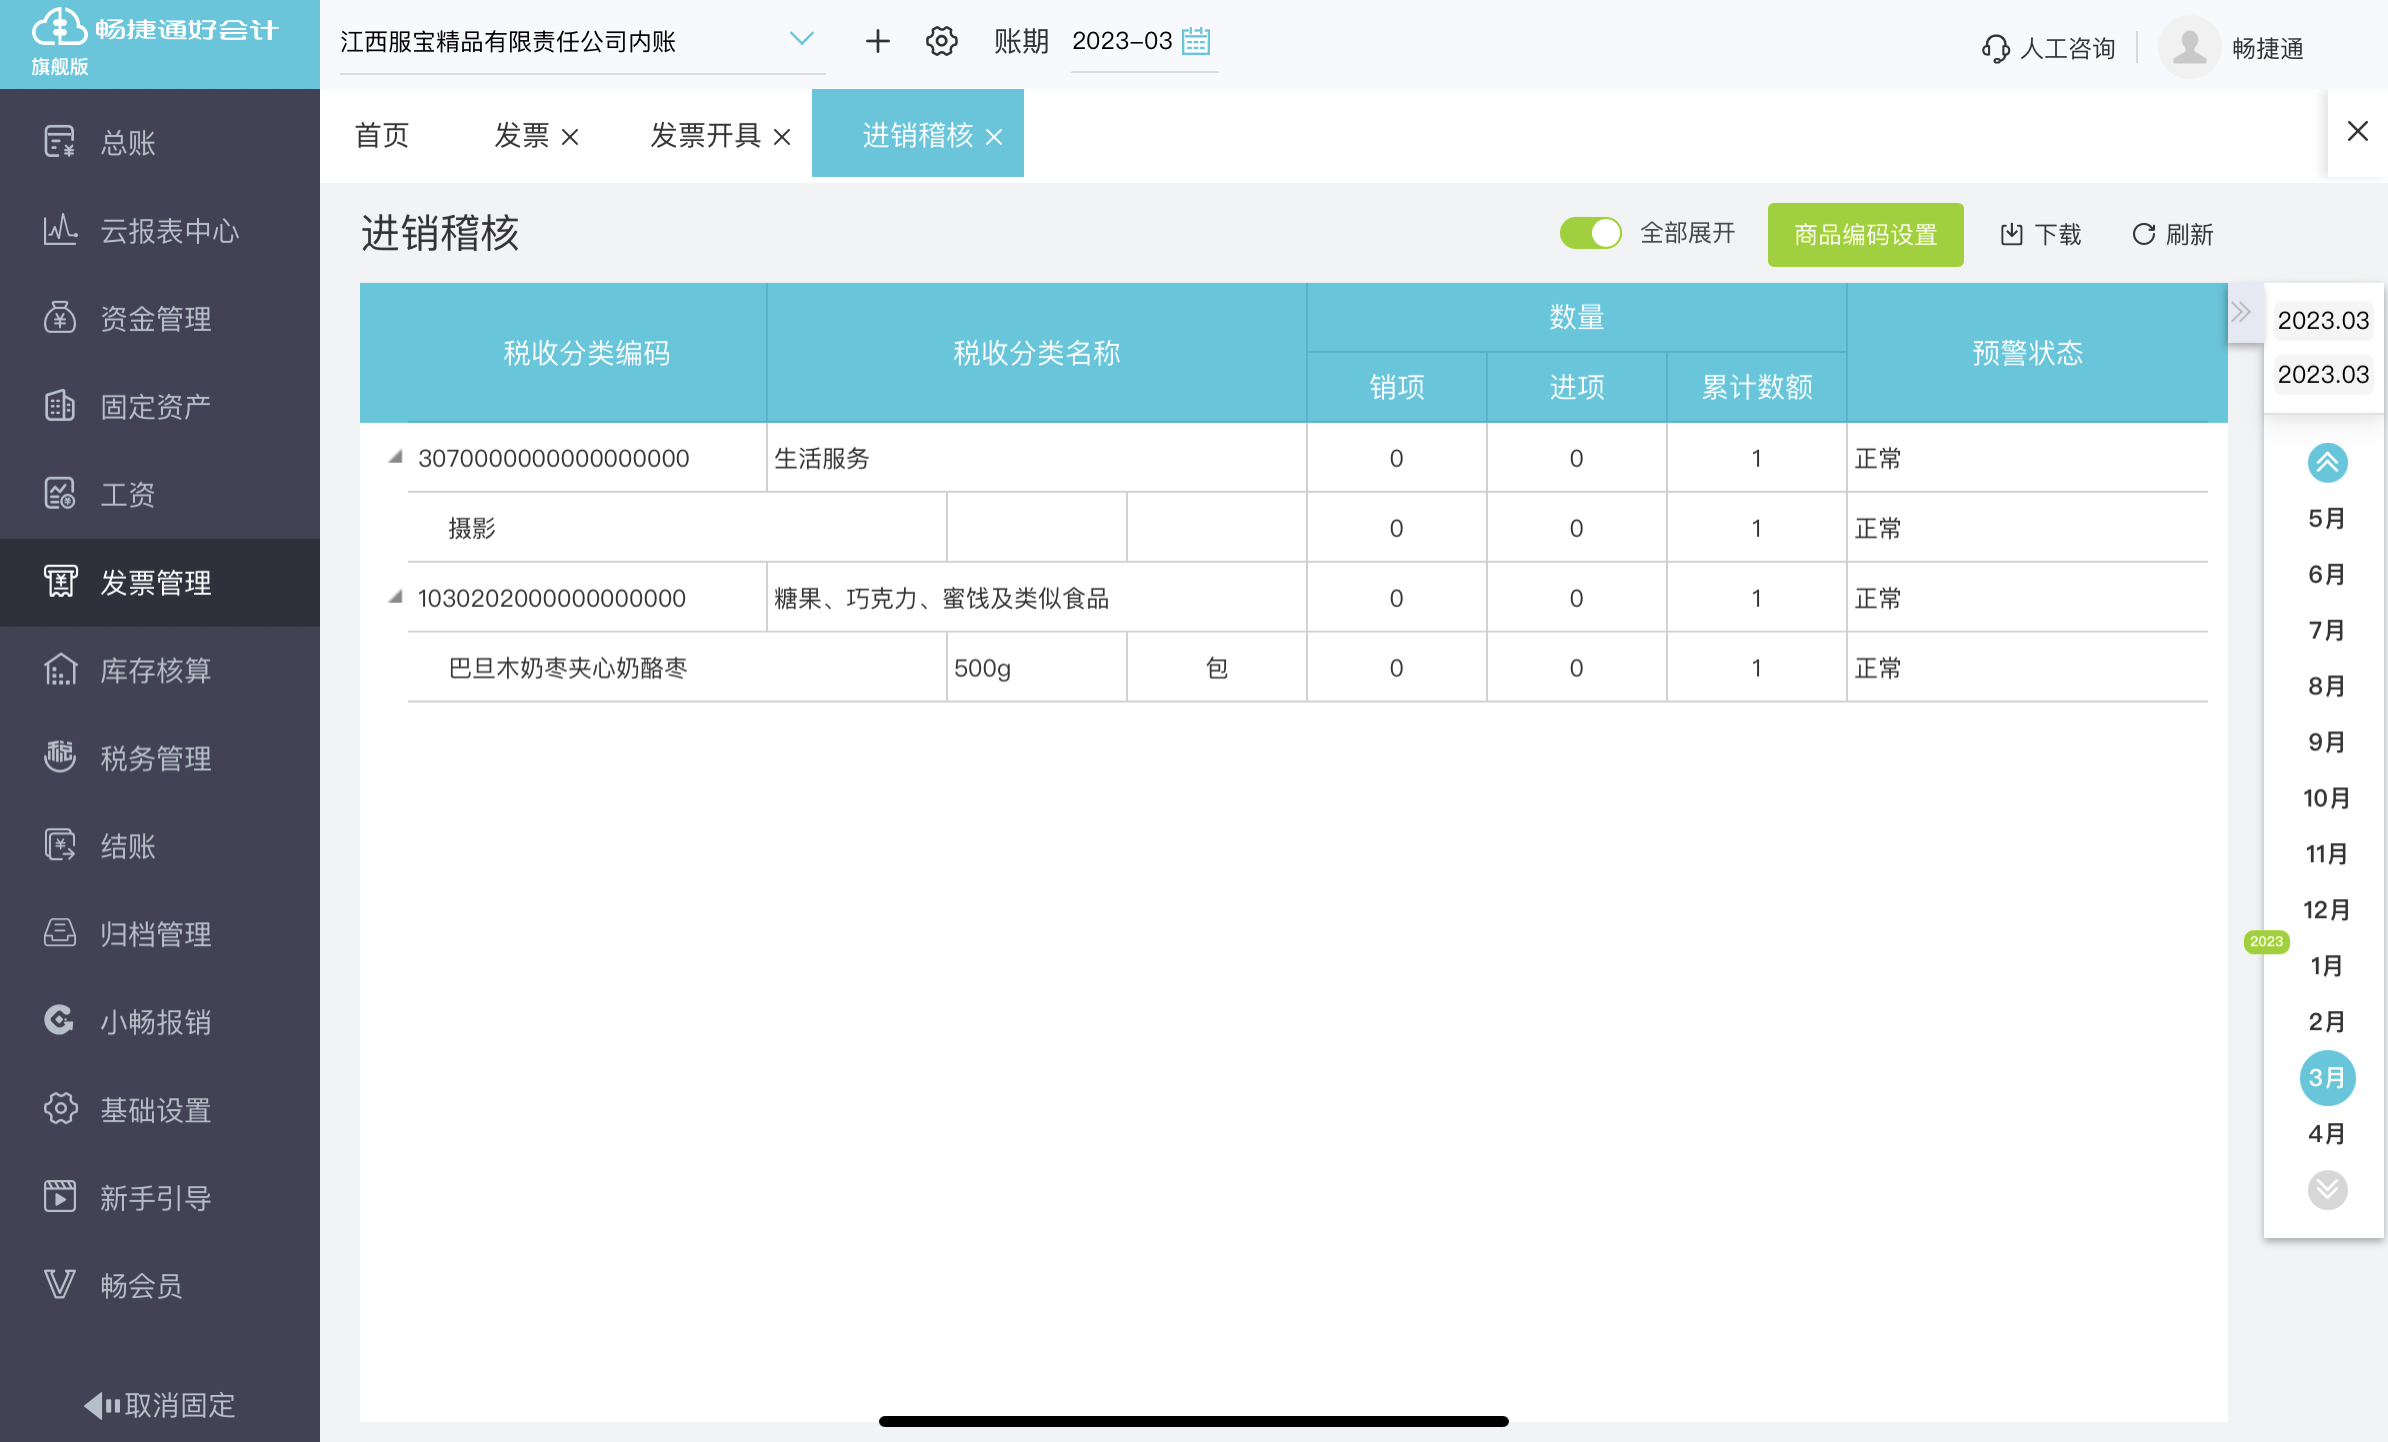
Task: Click the 固定资产 sidebar icon
Action: 61,406
